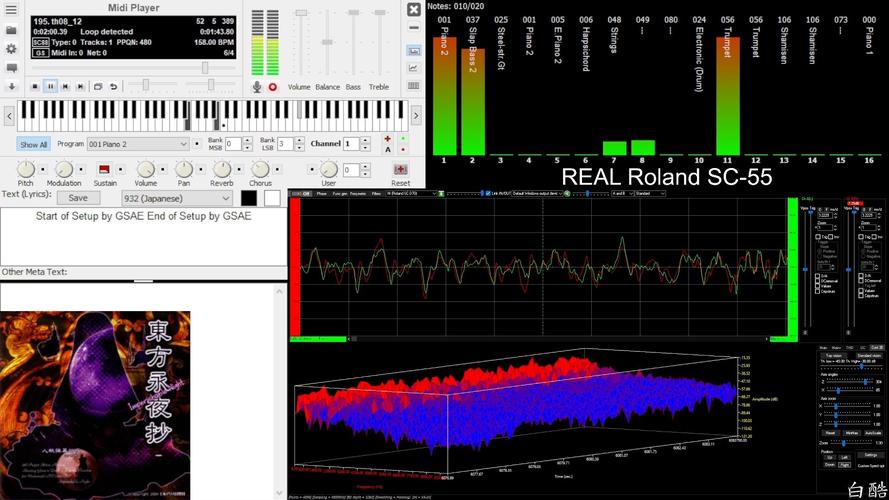
Task: Decrease Bank LSB with down stepper
Action: tap(300, 147)
